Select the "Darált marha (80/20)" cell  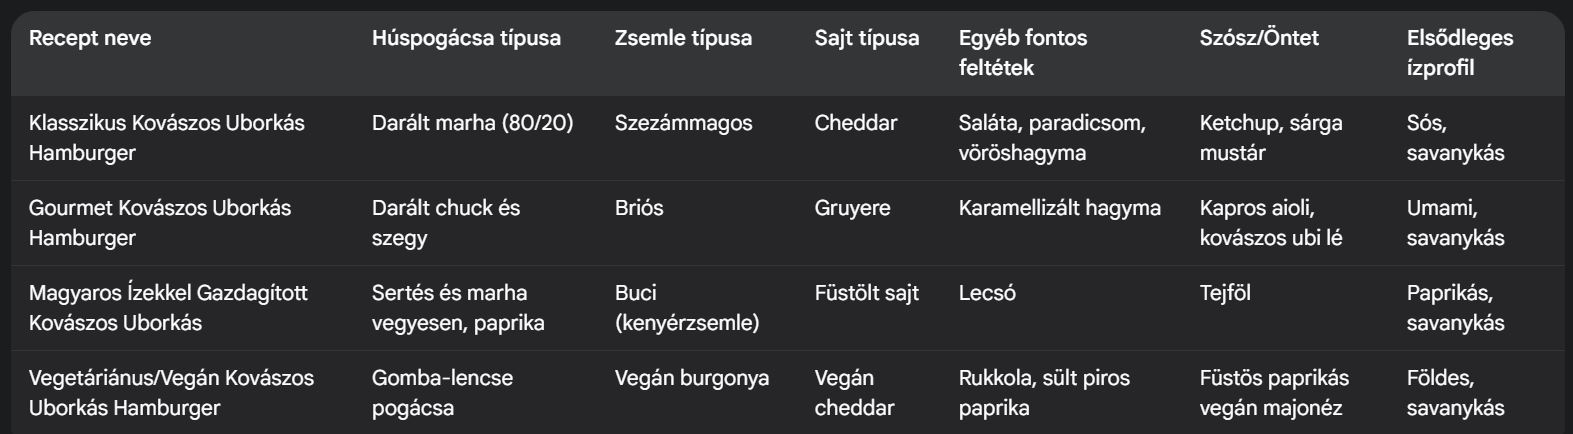click(472, 124)
